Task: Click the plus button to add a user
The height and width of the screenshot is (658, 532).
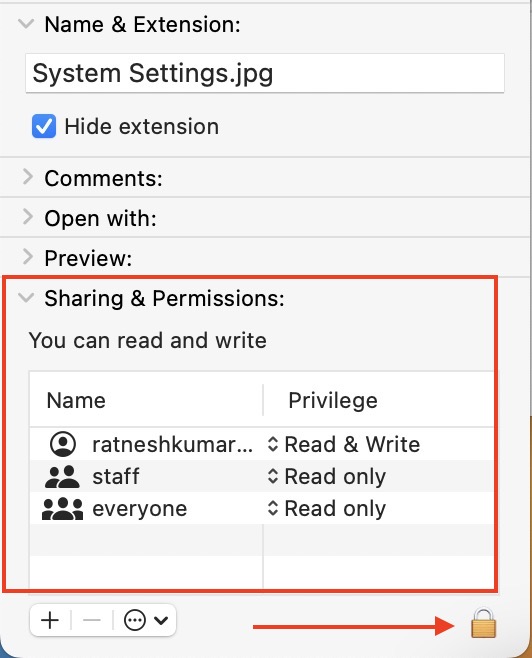Action: coord(50,620)
